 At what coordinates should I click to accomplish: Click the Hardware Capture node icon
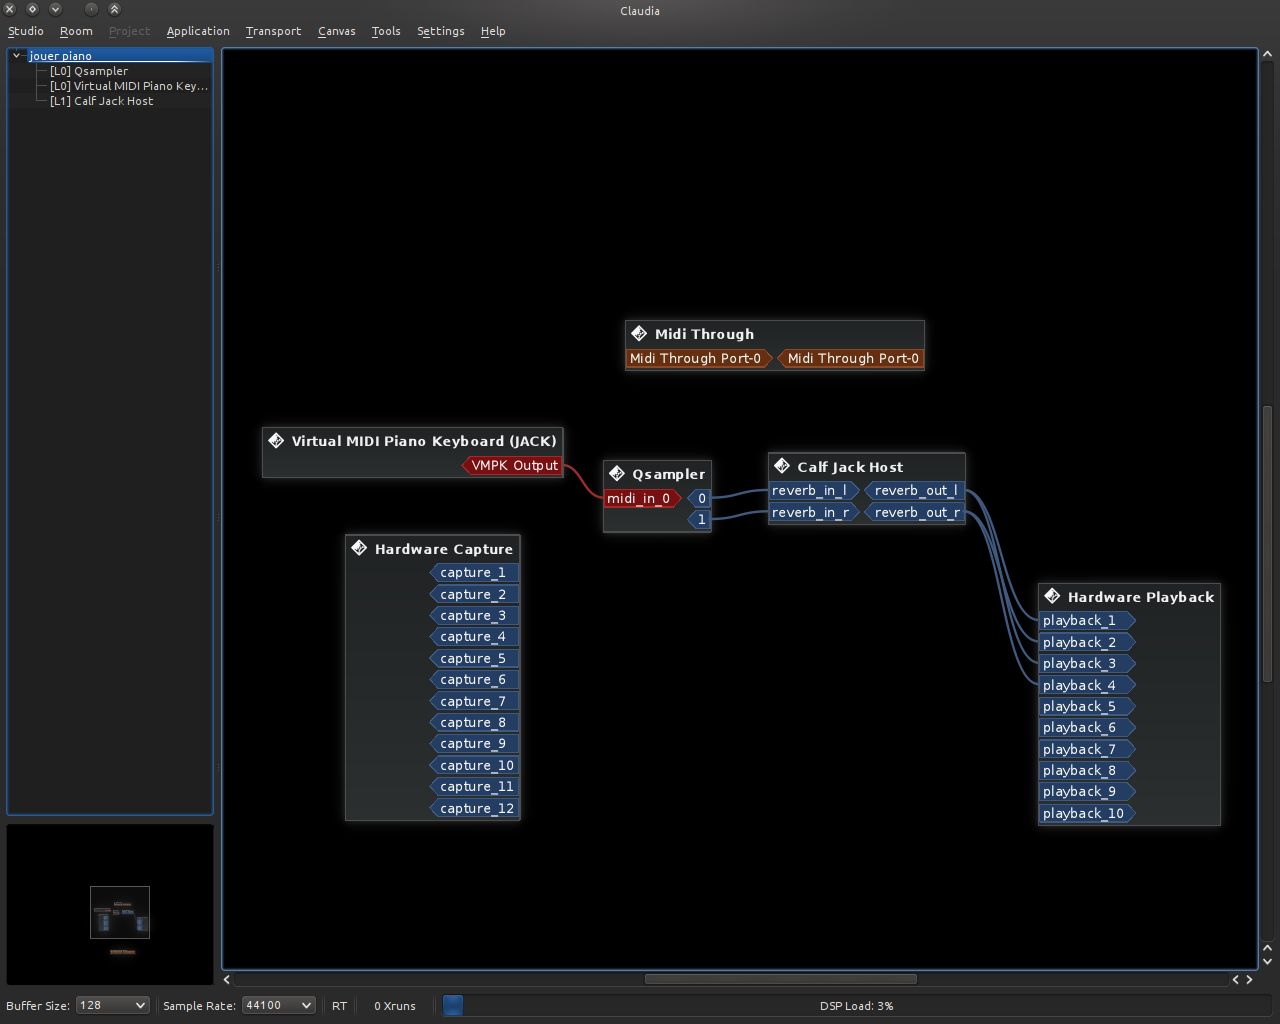359,548
